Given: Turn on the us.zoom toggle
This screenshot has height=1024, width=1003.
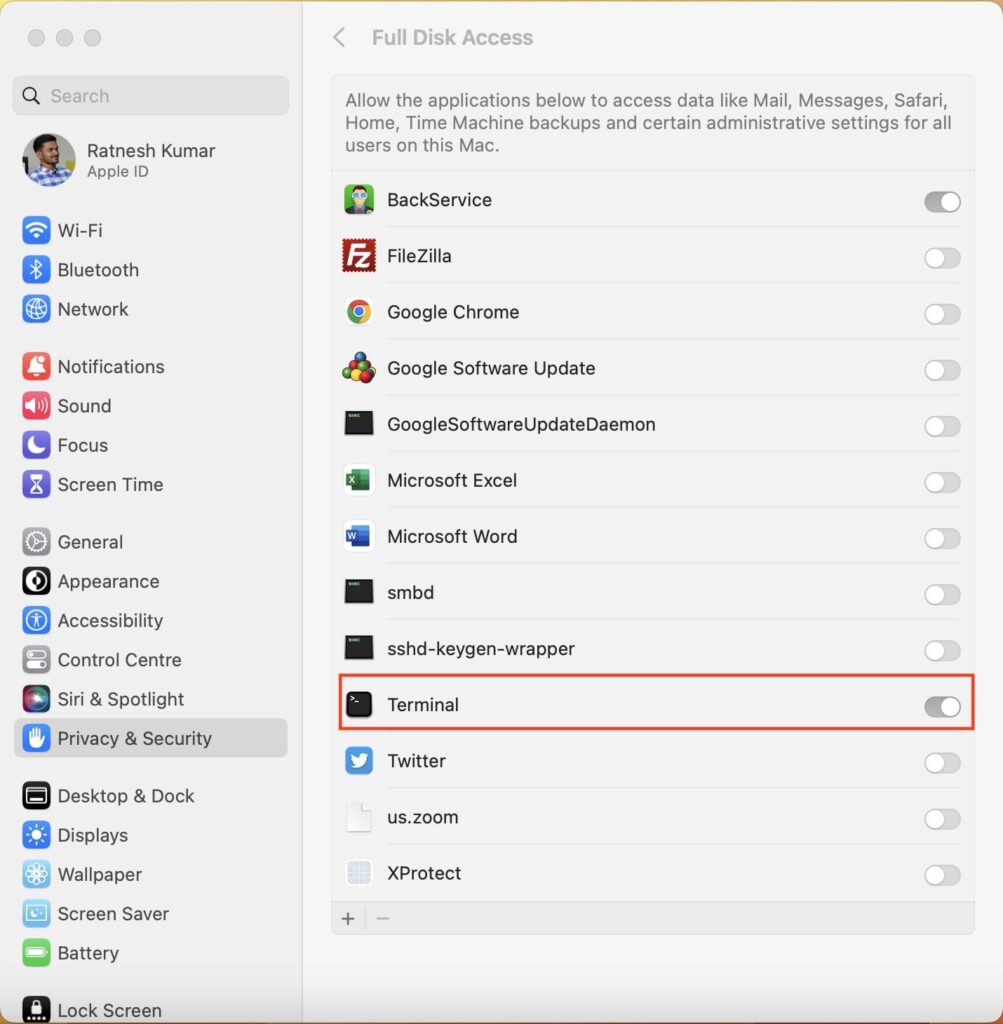Looking at the screenshot, I should pos(942,819).
